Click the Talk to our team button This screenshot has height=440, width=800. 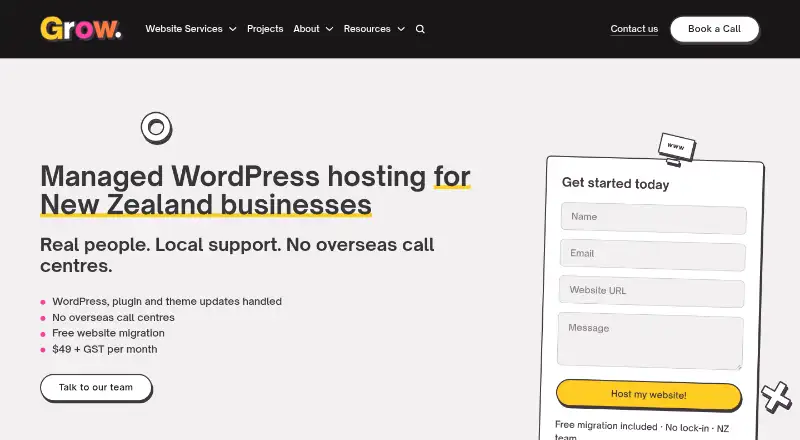[x=96, y=387]
